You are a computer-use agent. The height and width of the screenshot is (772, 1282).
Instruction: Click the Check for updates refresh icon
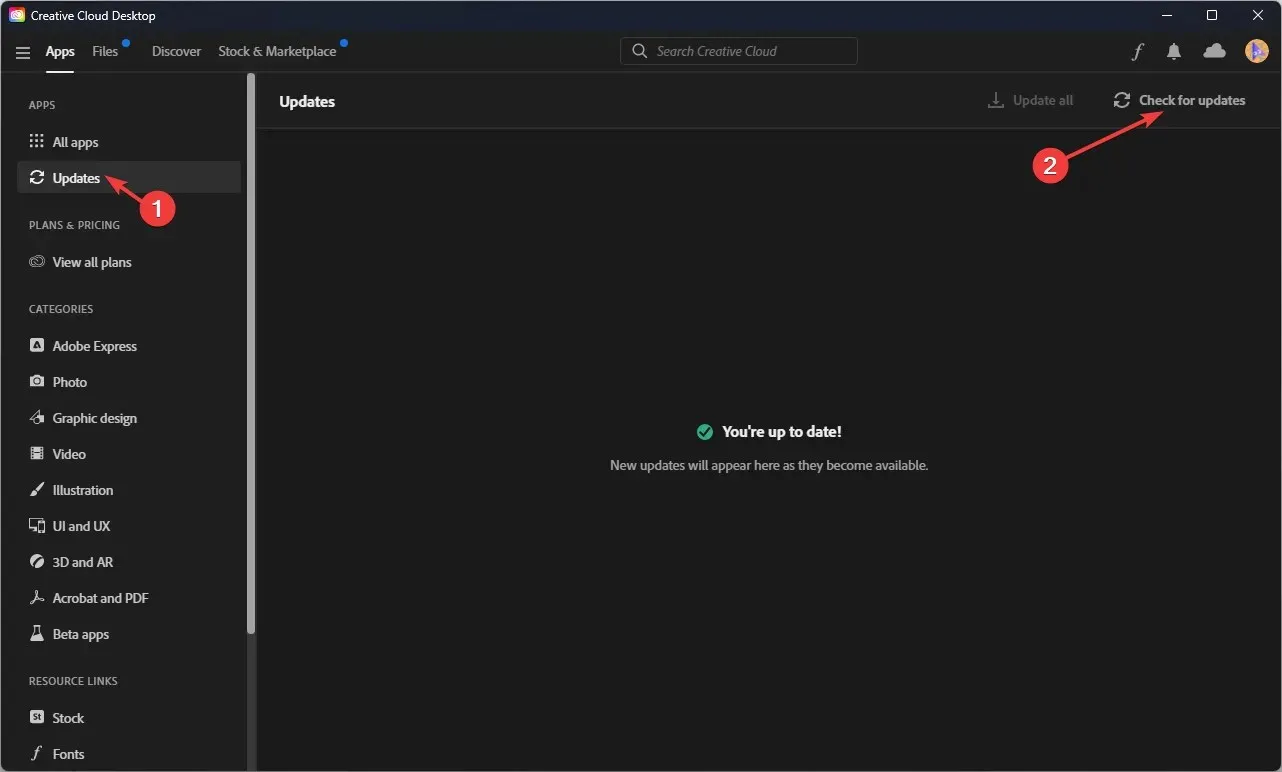(x=1122, y=100)
